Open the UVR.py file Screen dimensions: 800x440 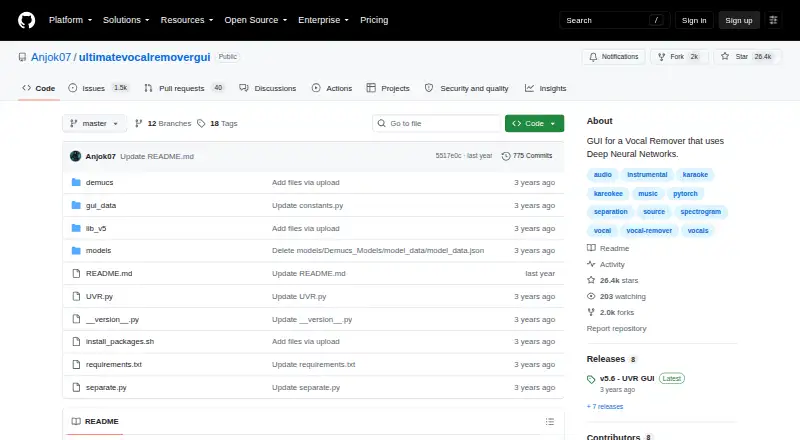99,297
